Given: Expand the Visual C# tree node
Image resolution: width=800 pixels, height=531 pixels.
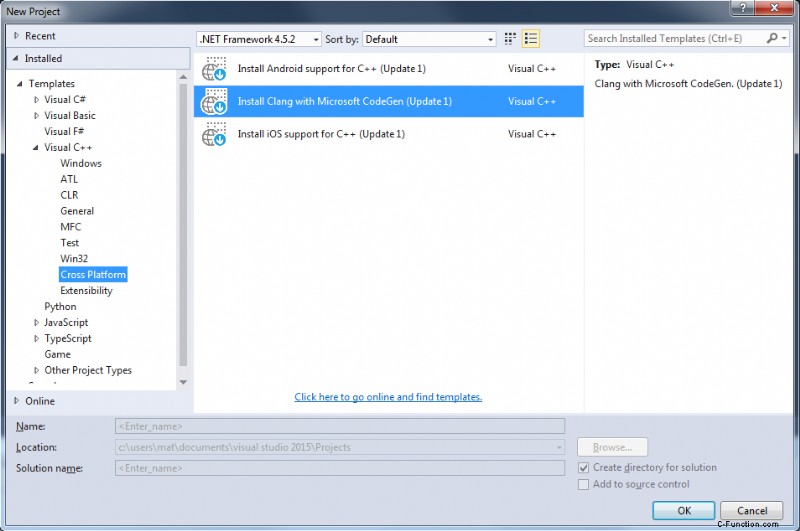Looking at the screenshot, I should pos(37,100).
